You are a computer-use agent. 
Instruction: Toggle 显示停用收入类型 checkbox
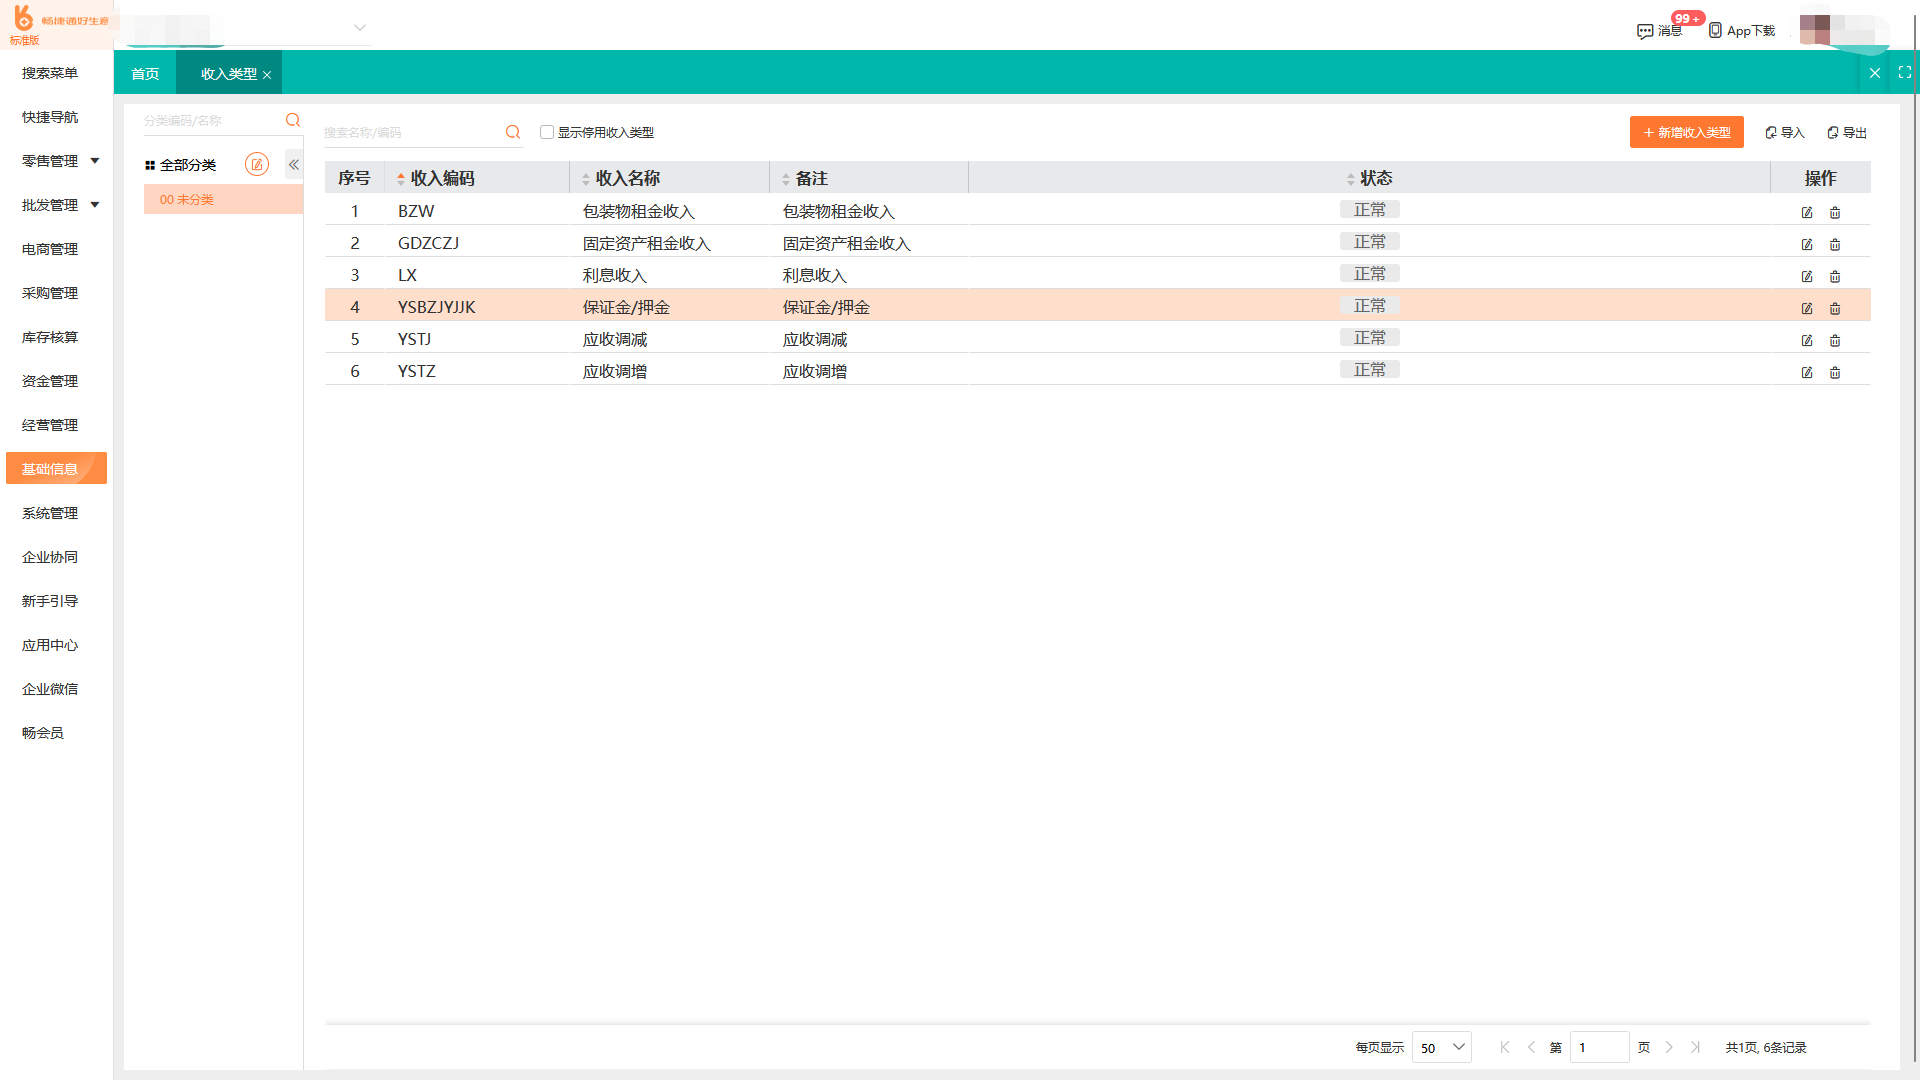coord(546,132)
